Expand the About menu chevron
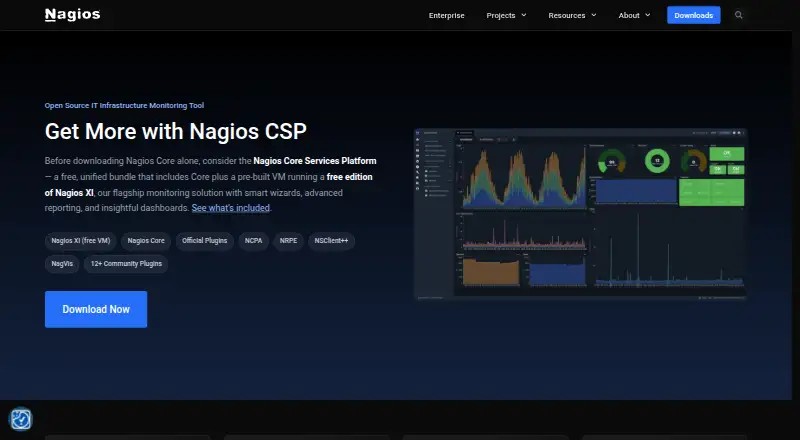The height and width of the screenshot is (440, 800). [647, 15]
